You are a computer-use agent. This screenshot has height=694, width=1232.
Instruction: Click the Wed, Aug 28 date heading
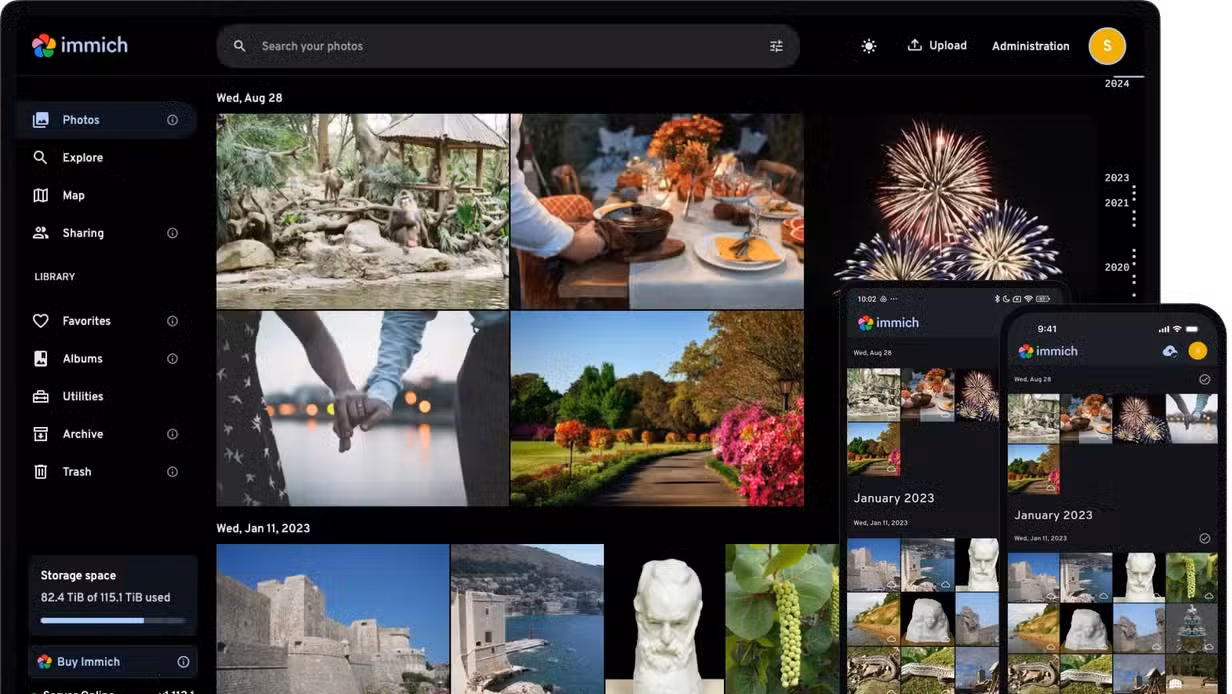pyautogui.click(x=249, y=98)
